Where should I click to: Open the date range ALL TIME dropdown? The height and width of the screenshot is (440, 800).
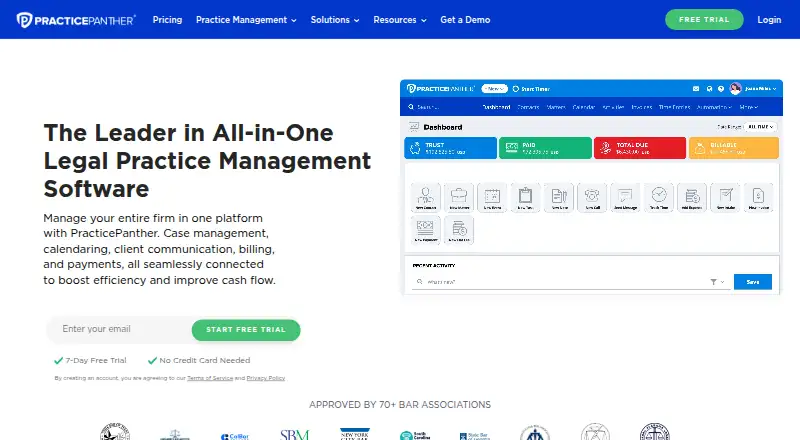coord(760,127)
